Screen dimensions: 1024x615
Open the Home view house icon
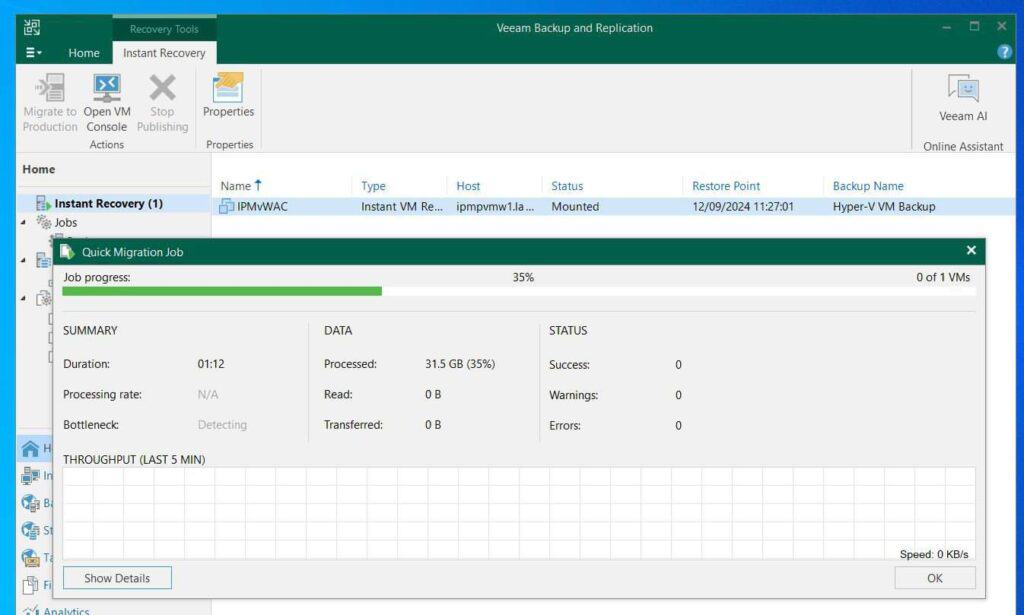pos(30,448)
